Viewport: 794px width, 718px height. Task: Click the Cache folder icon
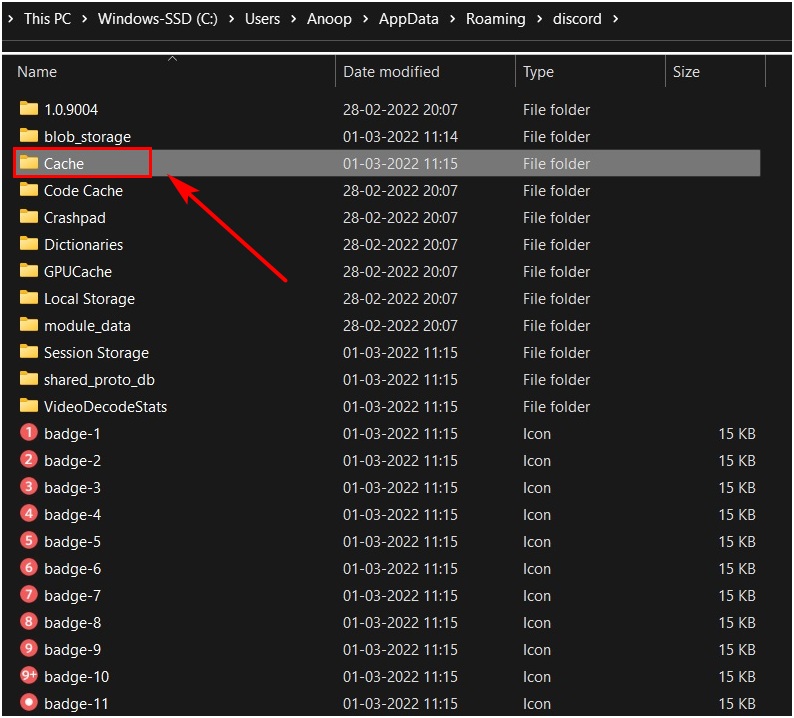[29, 162]
